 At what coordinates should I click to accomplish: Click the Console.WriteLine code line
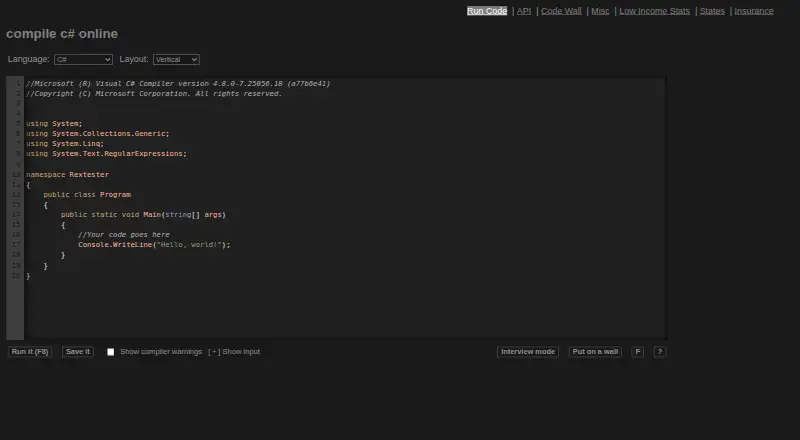tap(154, 245)
